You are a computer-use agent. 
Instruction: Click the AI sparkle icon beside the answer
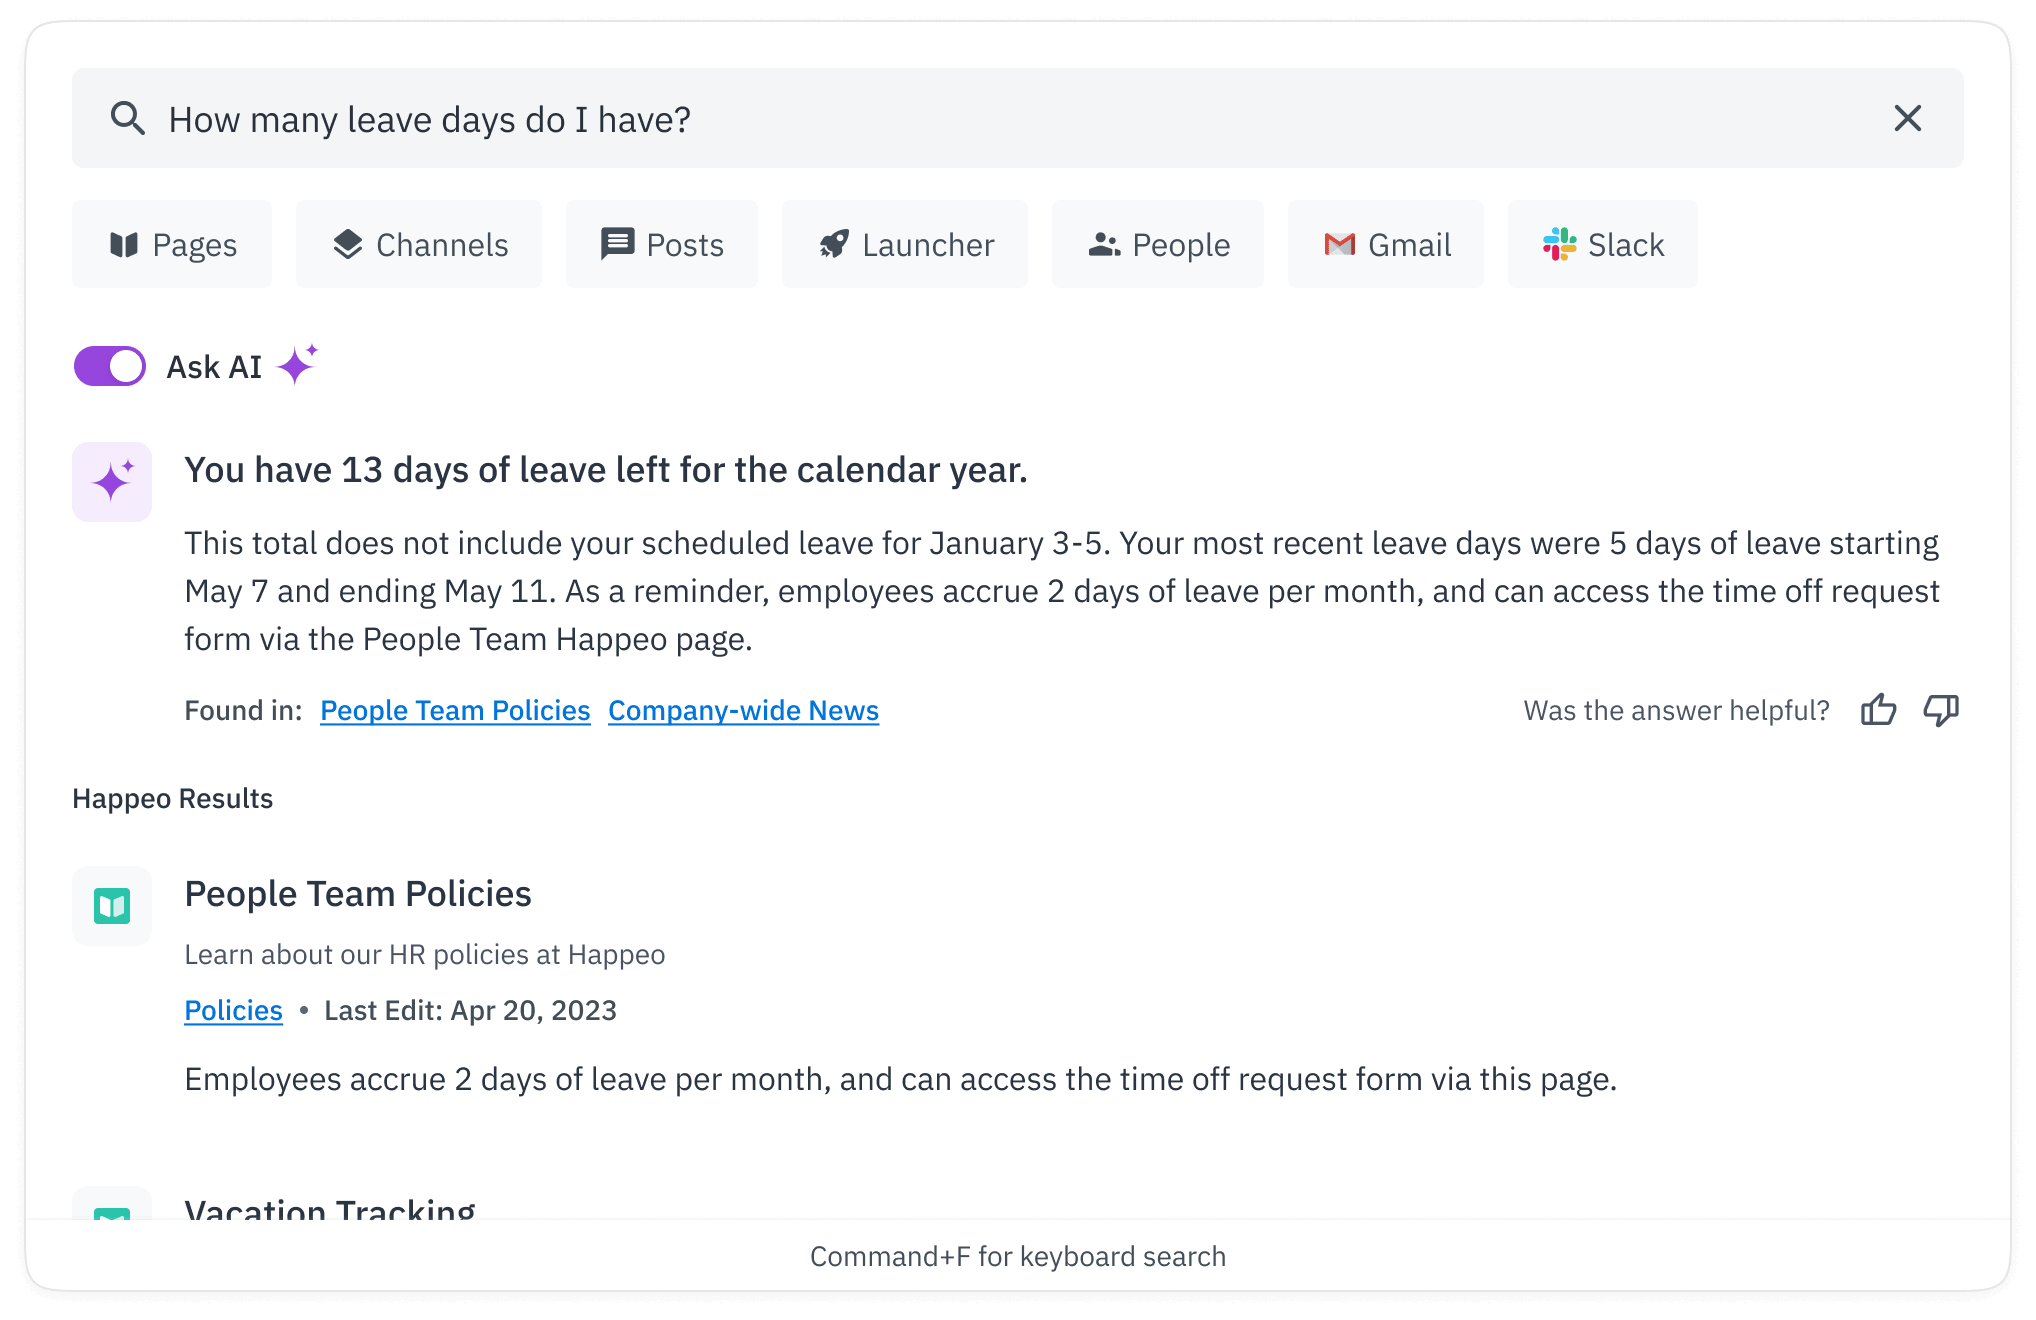coord(112,481)
